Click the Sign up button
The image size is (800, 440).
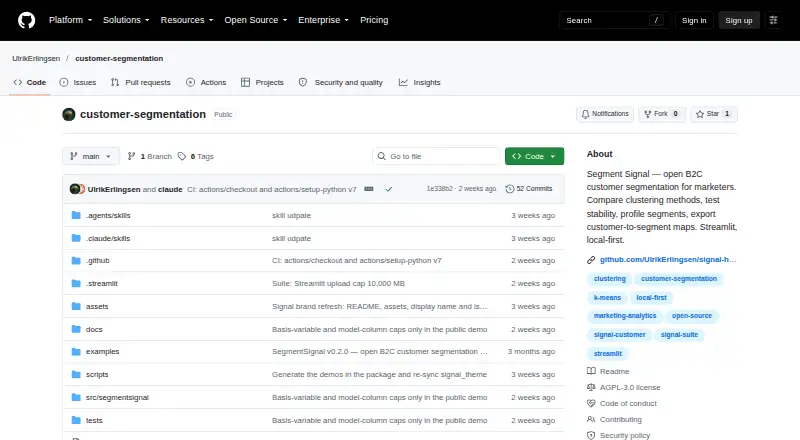point(739,20)
